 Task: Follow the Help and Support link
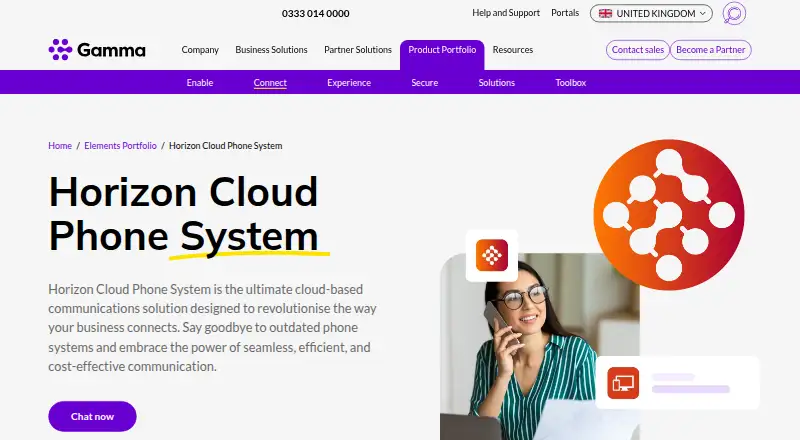[506, 13]
